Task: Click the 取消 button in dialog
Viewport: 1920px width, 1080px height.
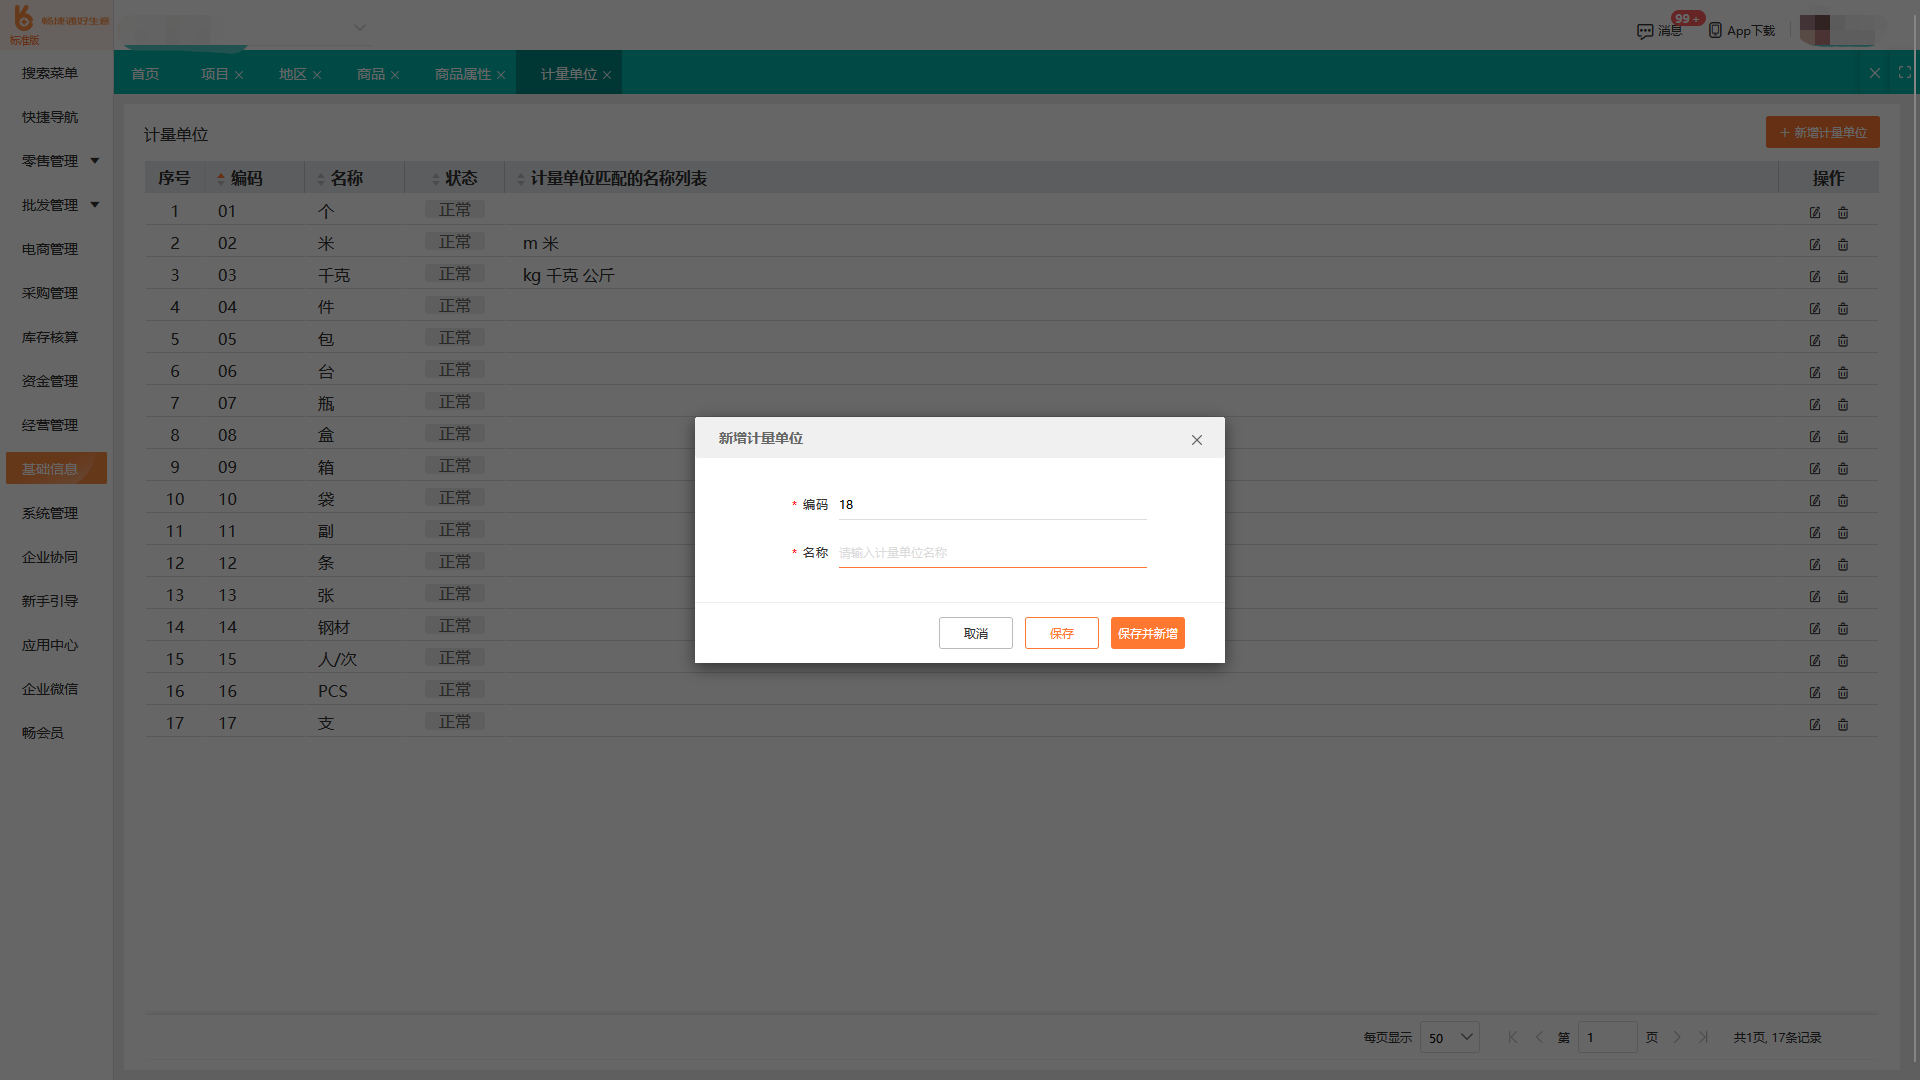Action: point(976,633)
